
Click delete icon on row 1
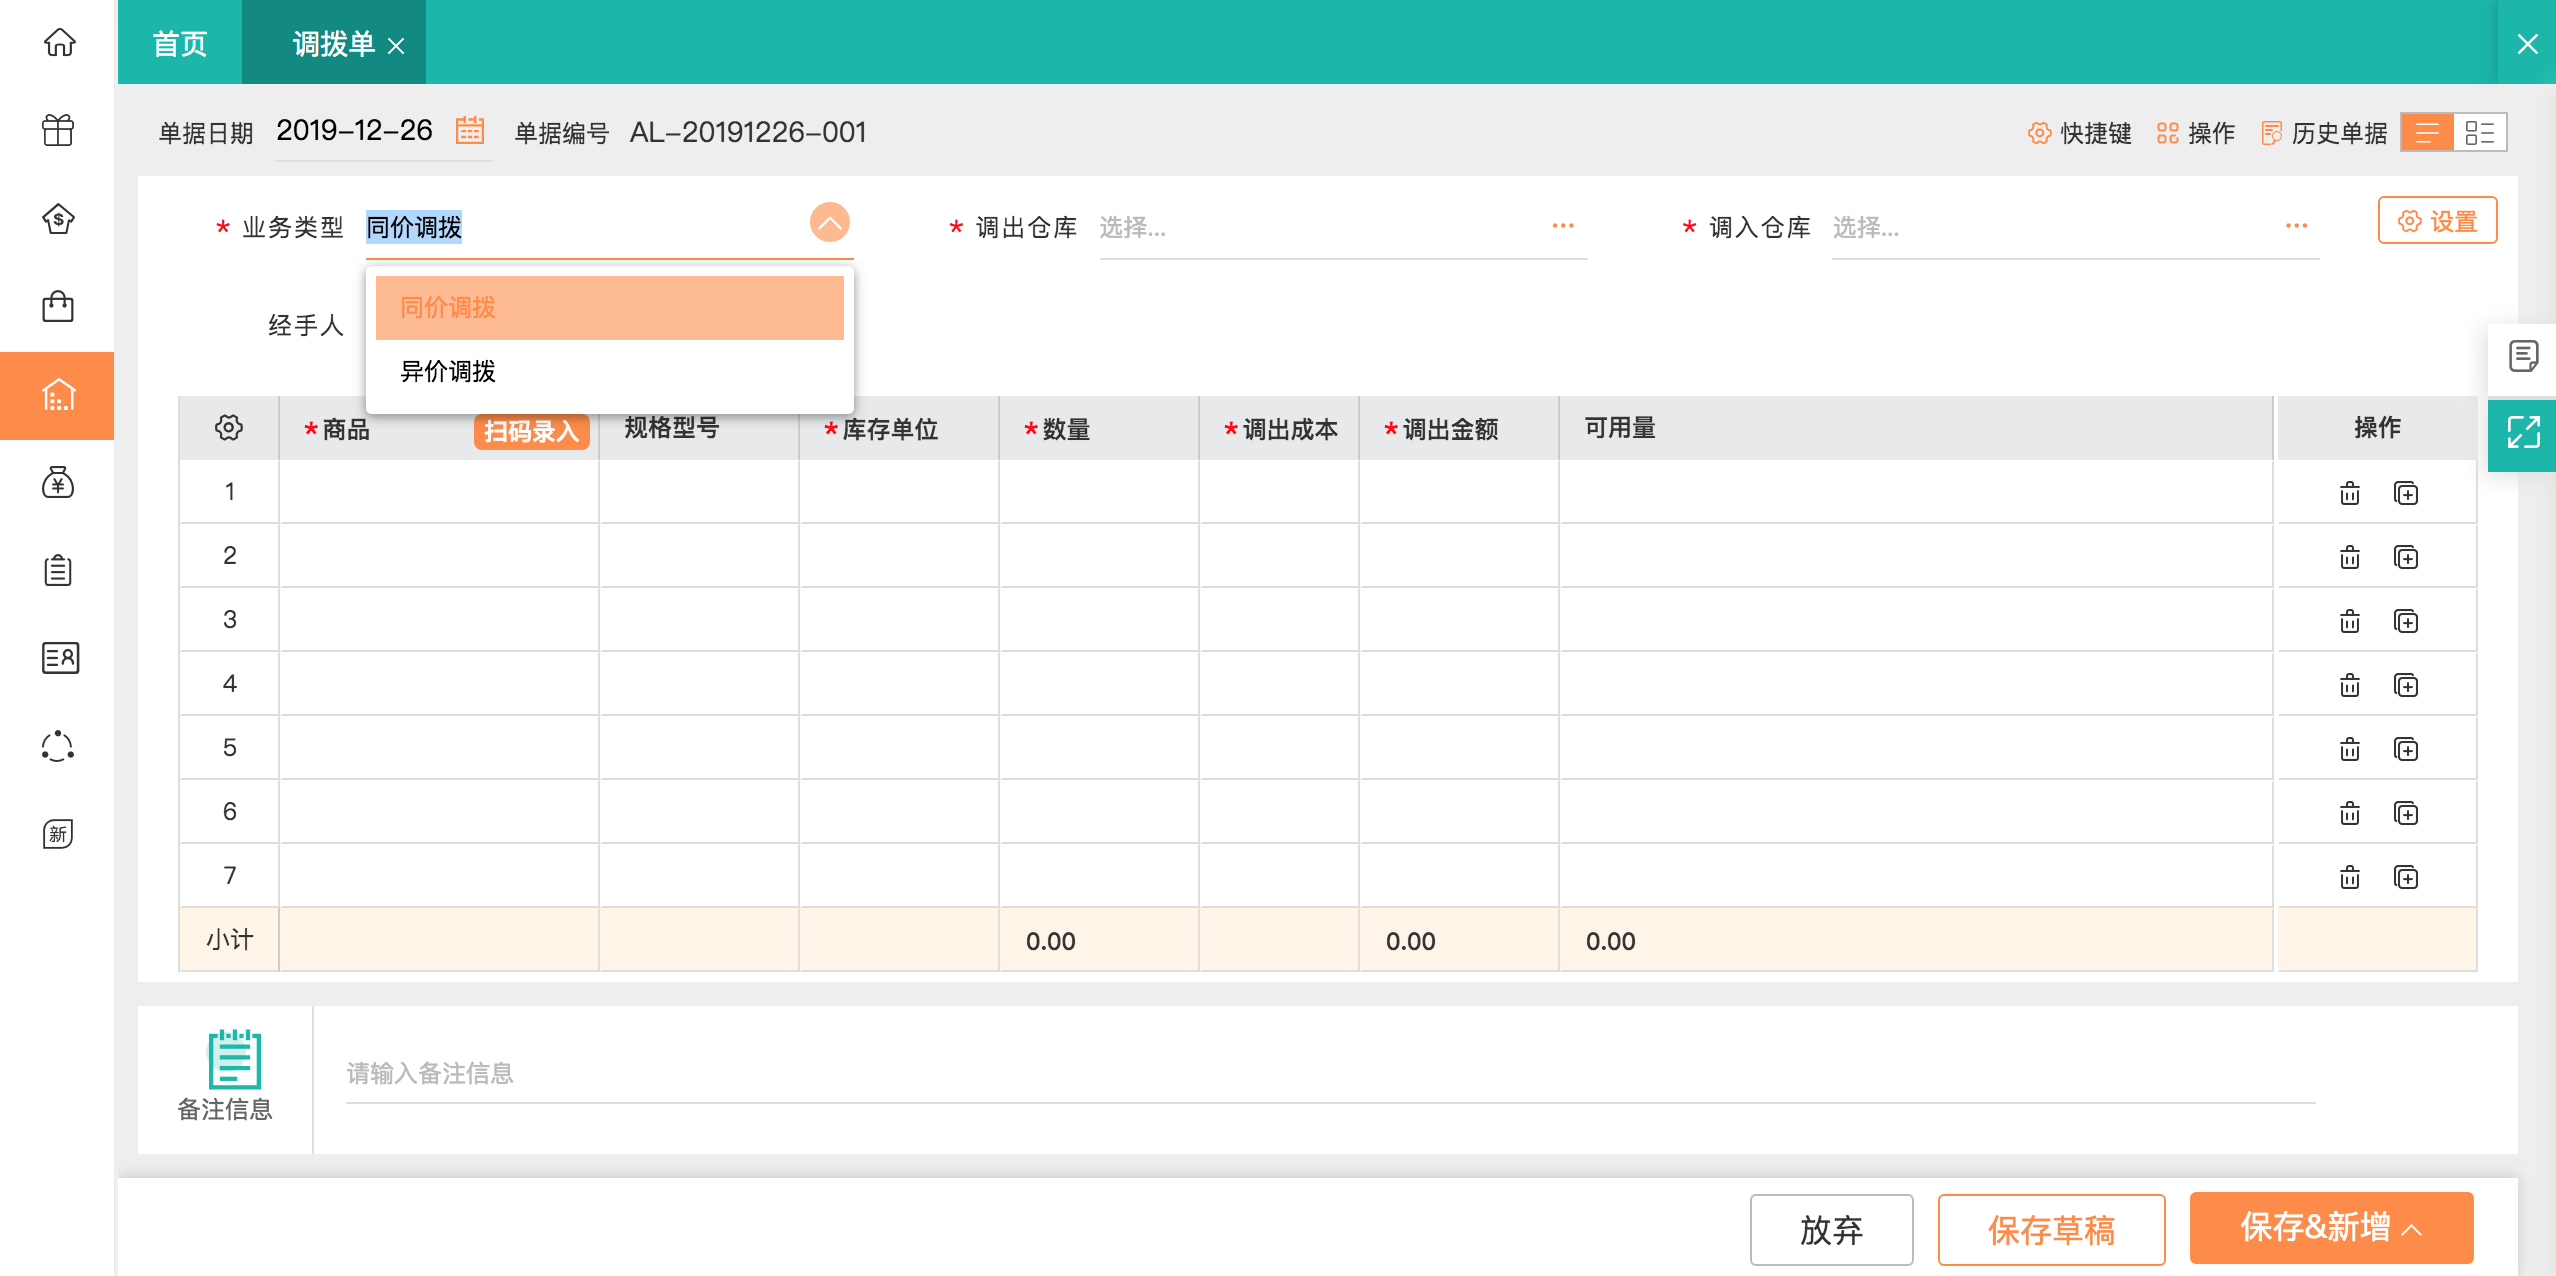tap(2349, 492)
